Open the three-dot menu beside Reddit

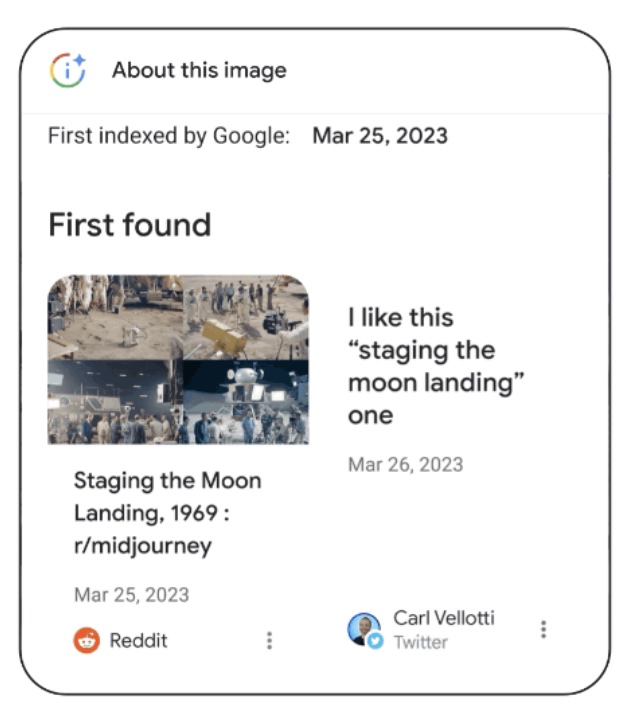pyautogui.click(x=269, y=641)
